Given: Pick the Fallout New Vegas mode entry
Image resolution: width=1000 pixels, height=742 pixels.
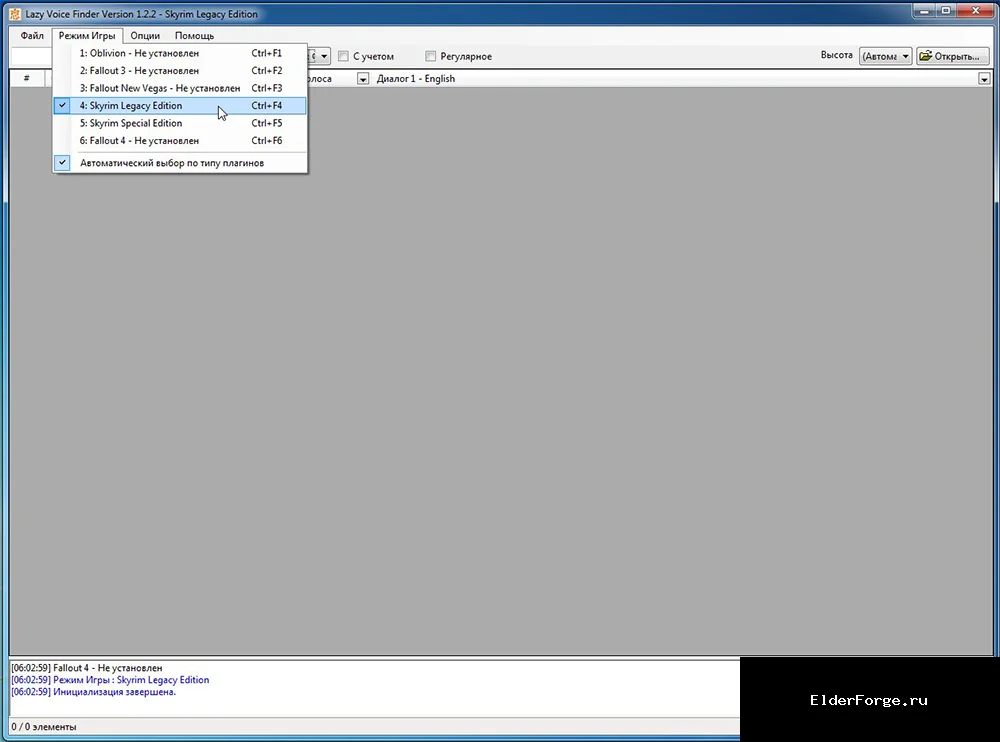Looking at the screenshot, I should [160, 88].
